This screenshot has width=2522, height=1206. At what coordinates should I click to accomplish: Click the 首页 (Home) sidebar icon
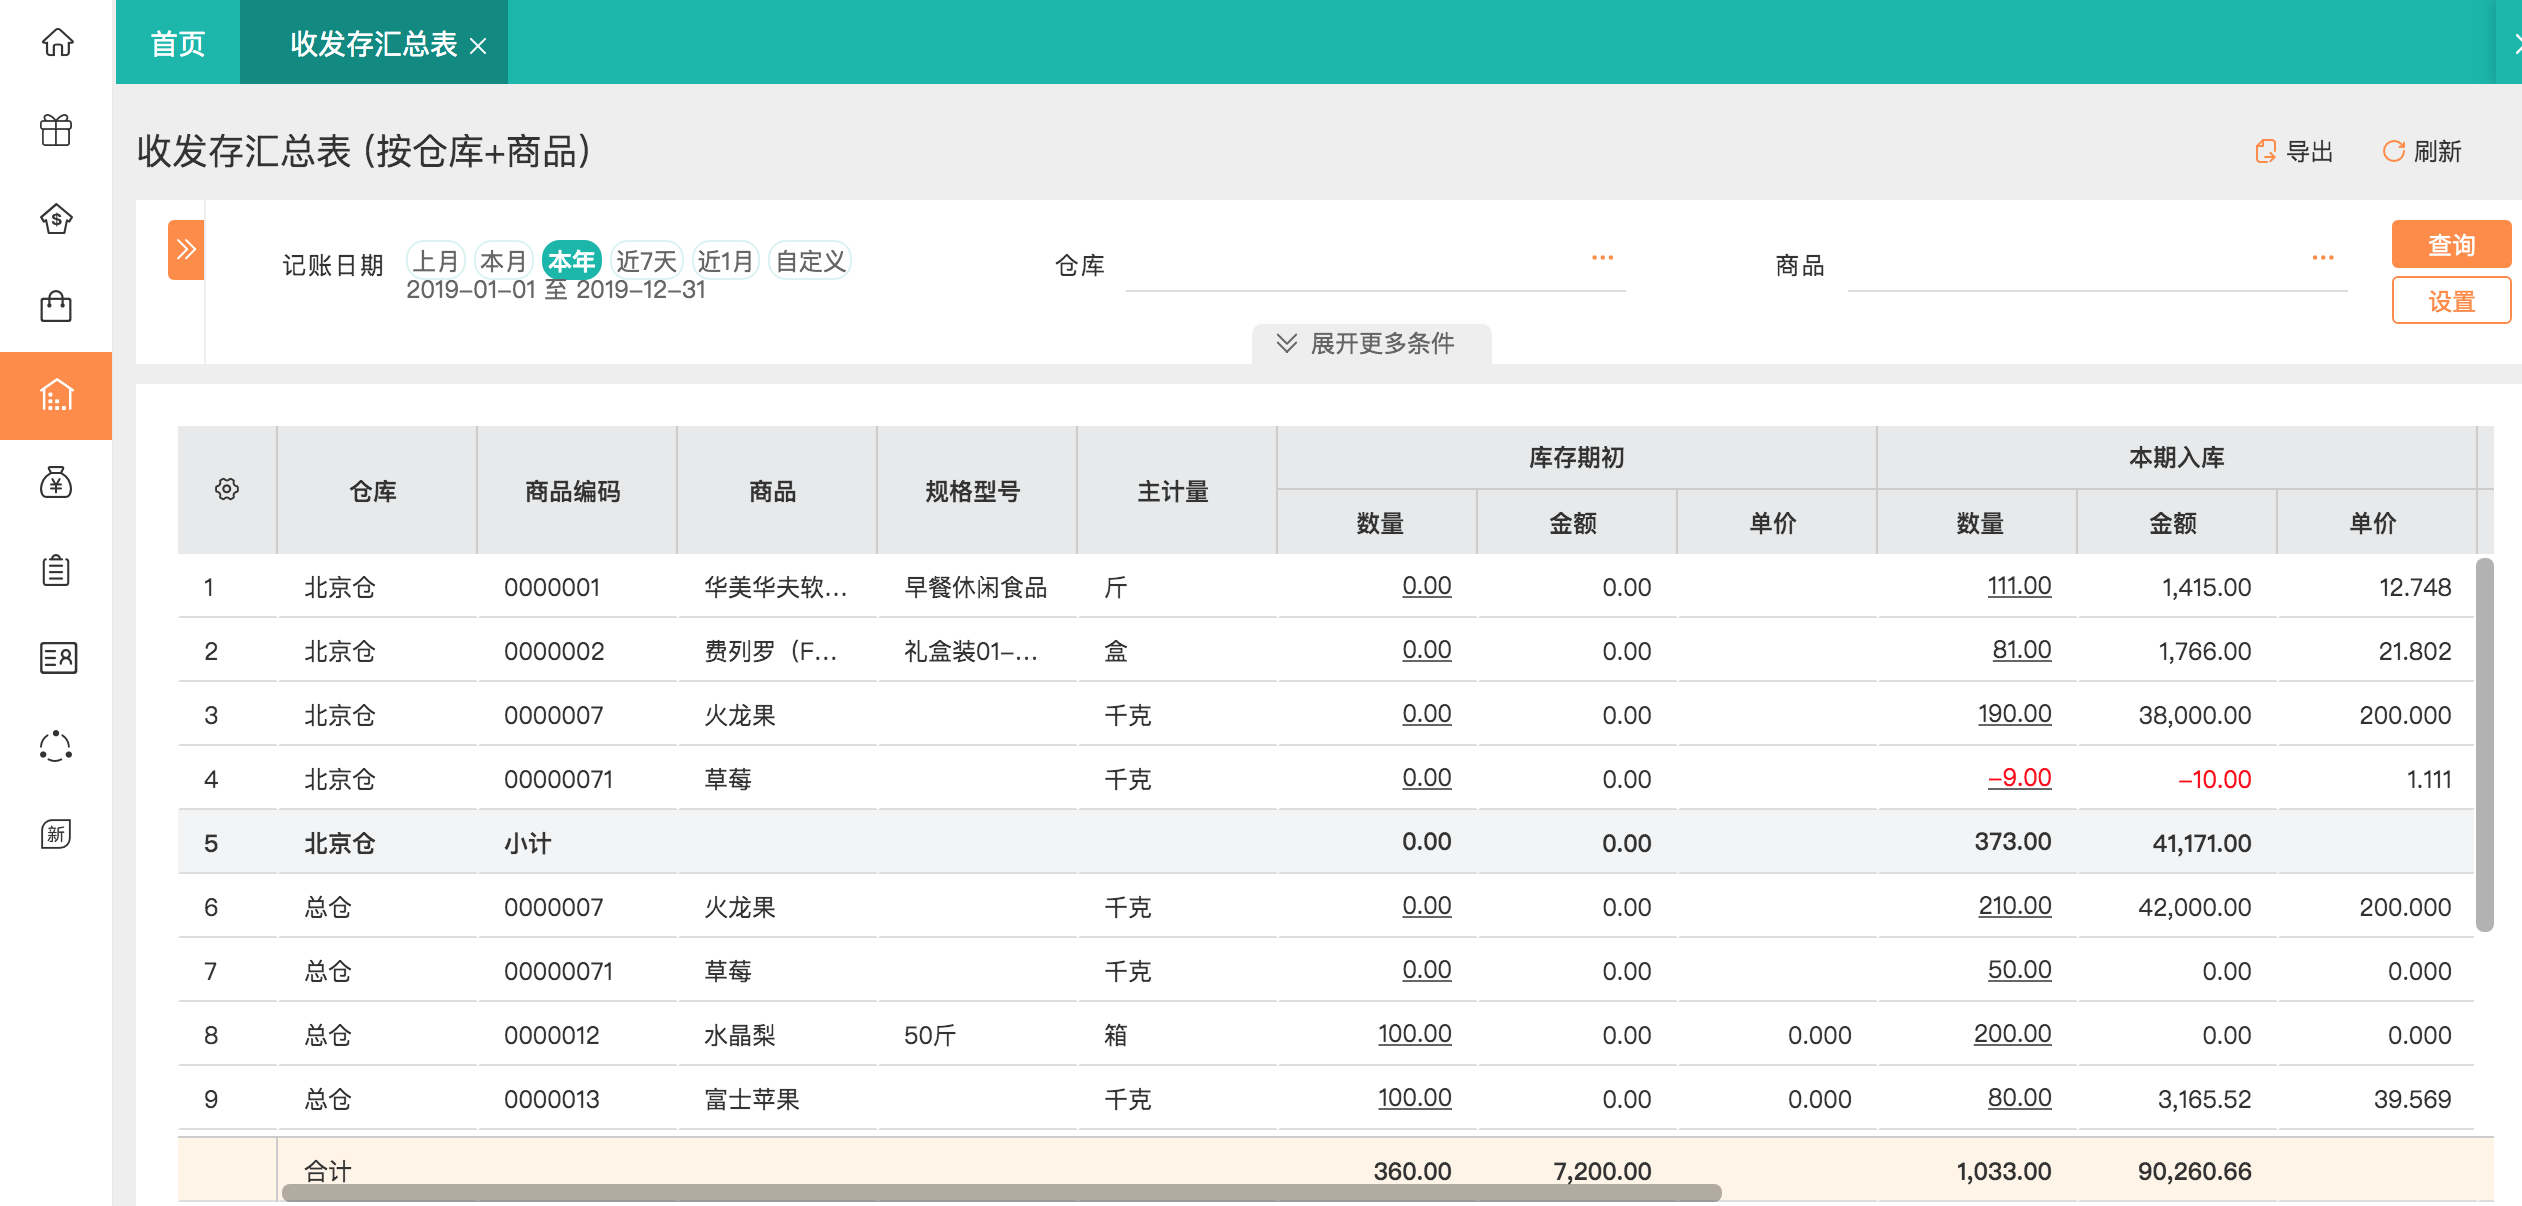coord(58,42)
